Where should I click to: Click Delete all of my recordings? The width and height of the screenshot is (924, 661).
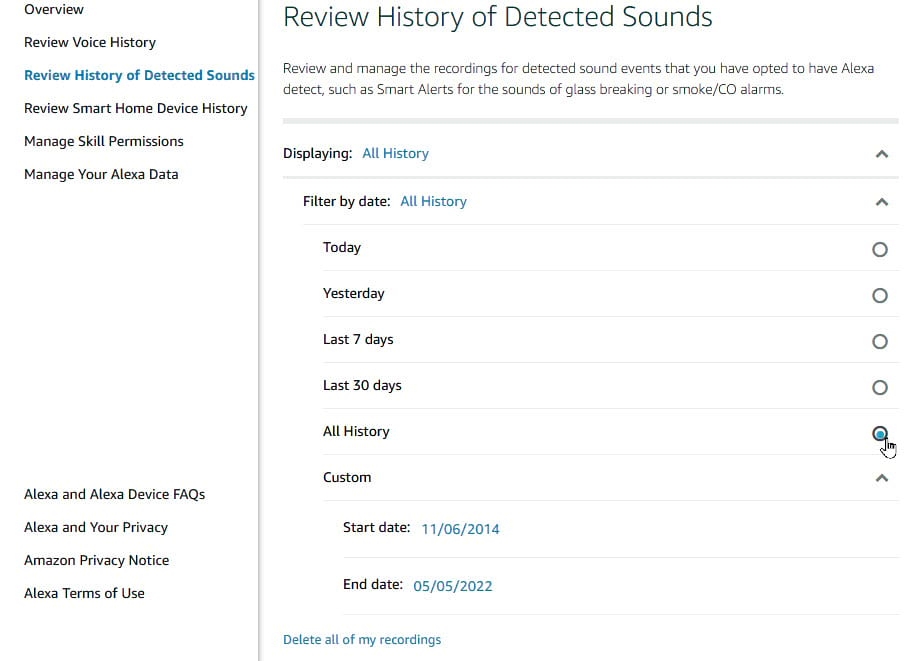coord(362,639)
